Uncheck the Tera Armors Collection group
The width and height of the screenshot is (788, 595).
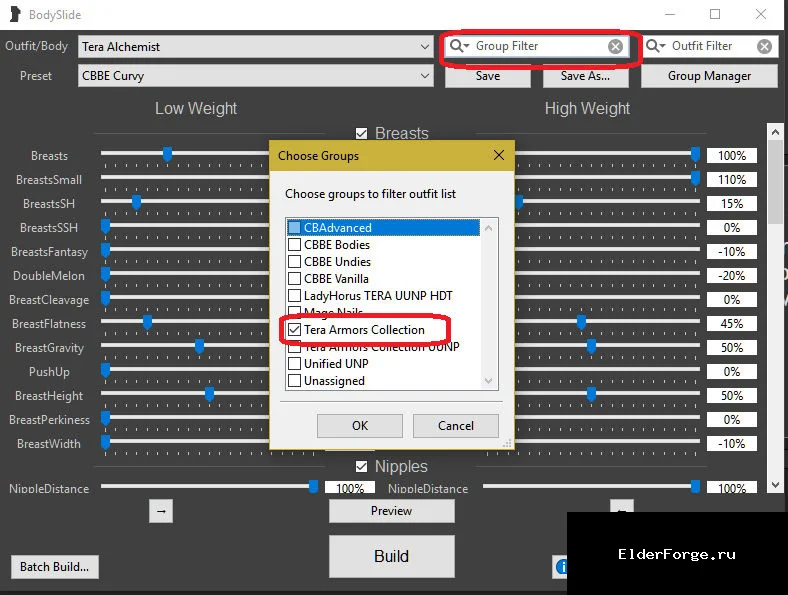click(294, 330)
